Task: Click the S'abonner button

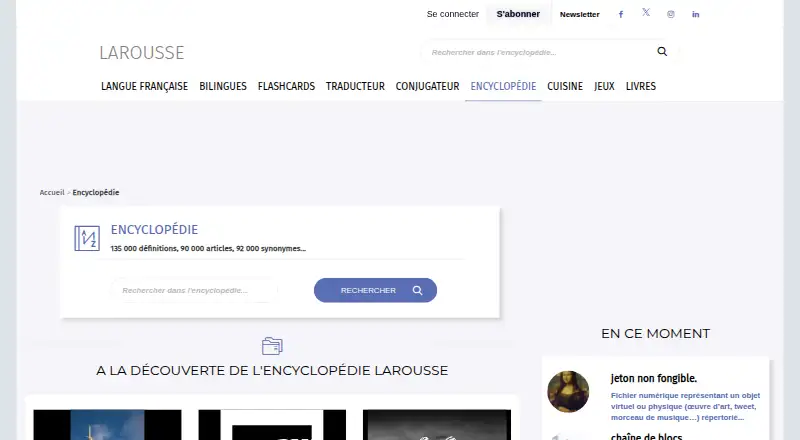Action: (x=518, y=14)
